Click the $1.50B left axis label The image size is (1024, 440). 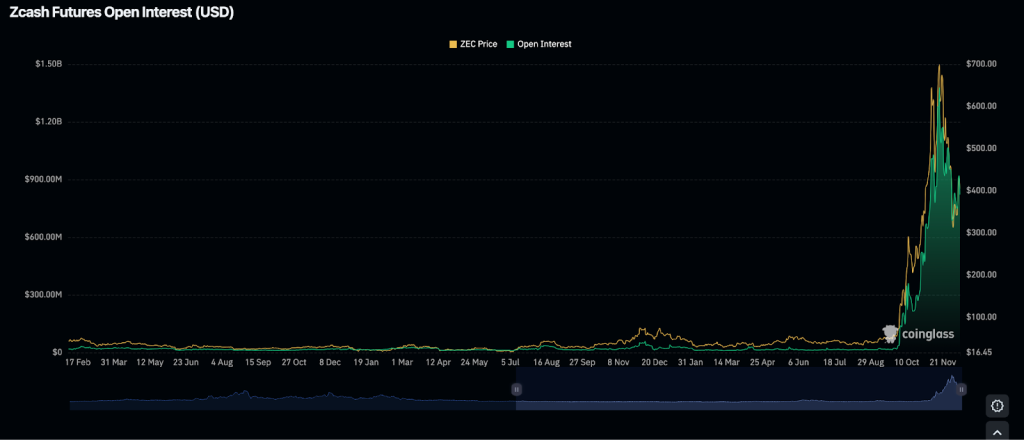(x=48, y=64)
